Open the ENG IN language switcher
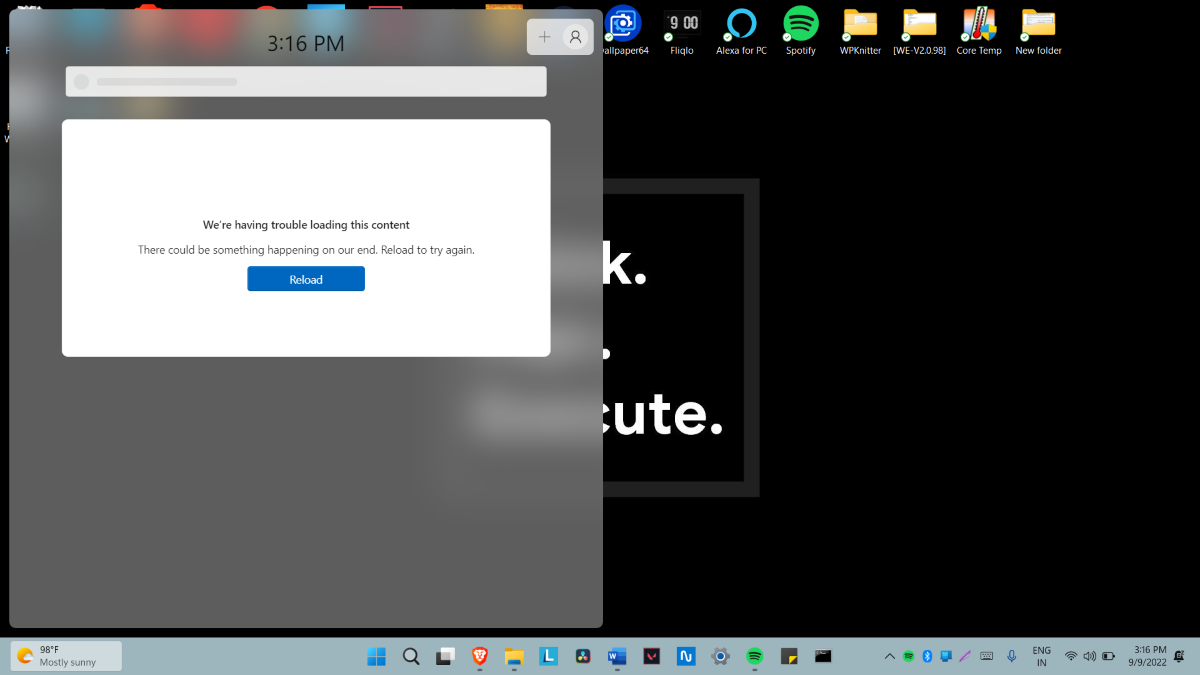 click(1041, 656)
